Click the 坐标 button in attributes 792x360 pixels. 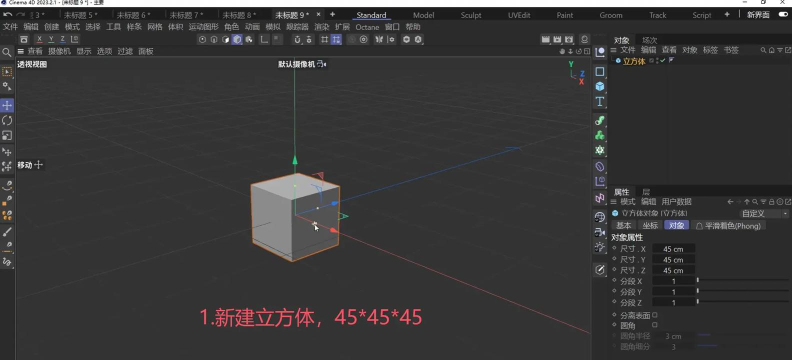tap(650, 226)
